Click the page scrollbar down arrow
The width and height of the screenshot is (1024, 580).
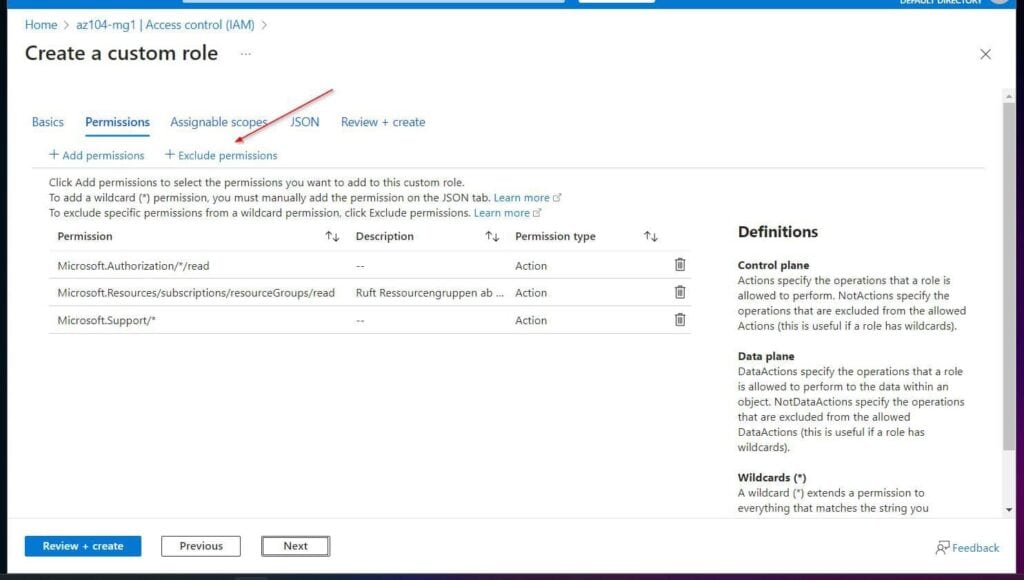(x=1009, y=509)
